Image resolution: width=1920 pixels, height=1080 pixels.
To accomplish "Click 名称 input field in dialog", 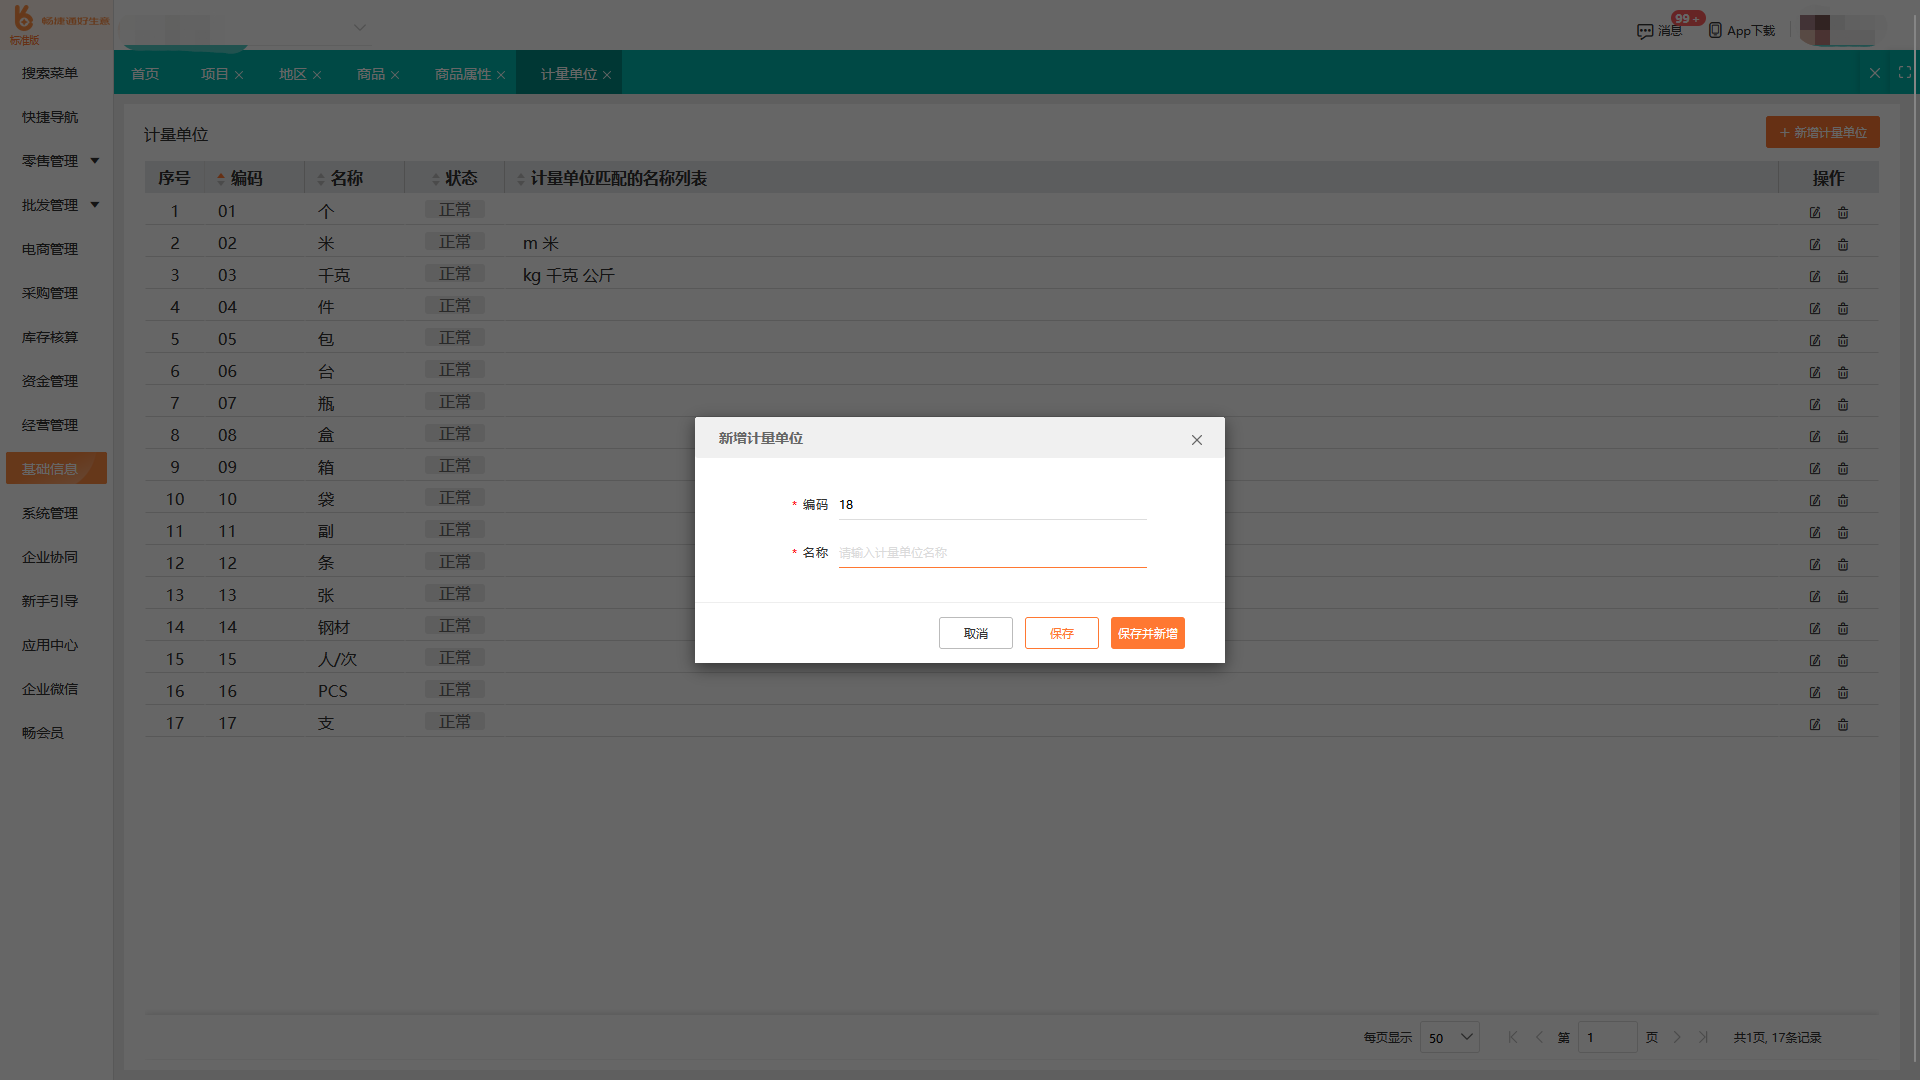I will (992, 553).
